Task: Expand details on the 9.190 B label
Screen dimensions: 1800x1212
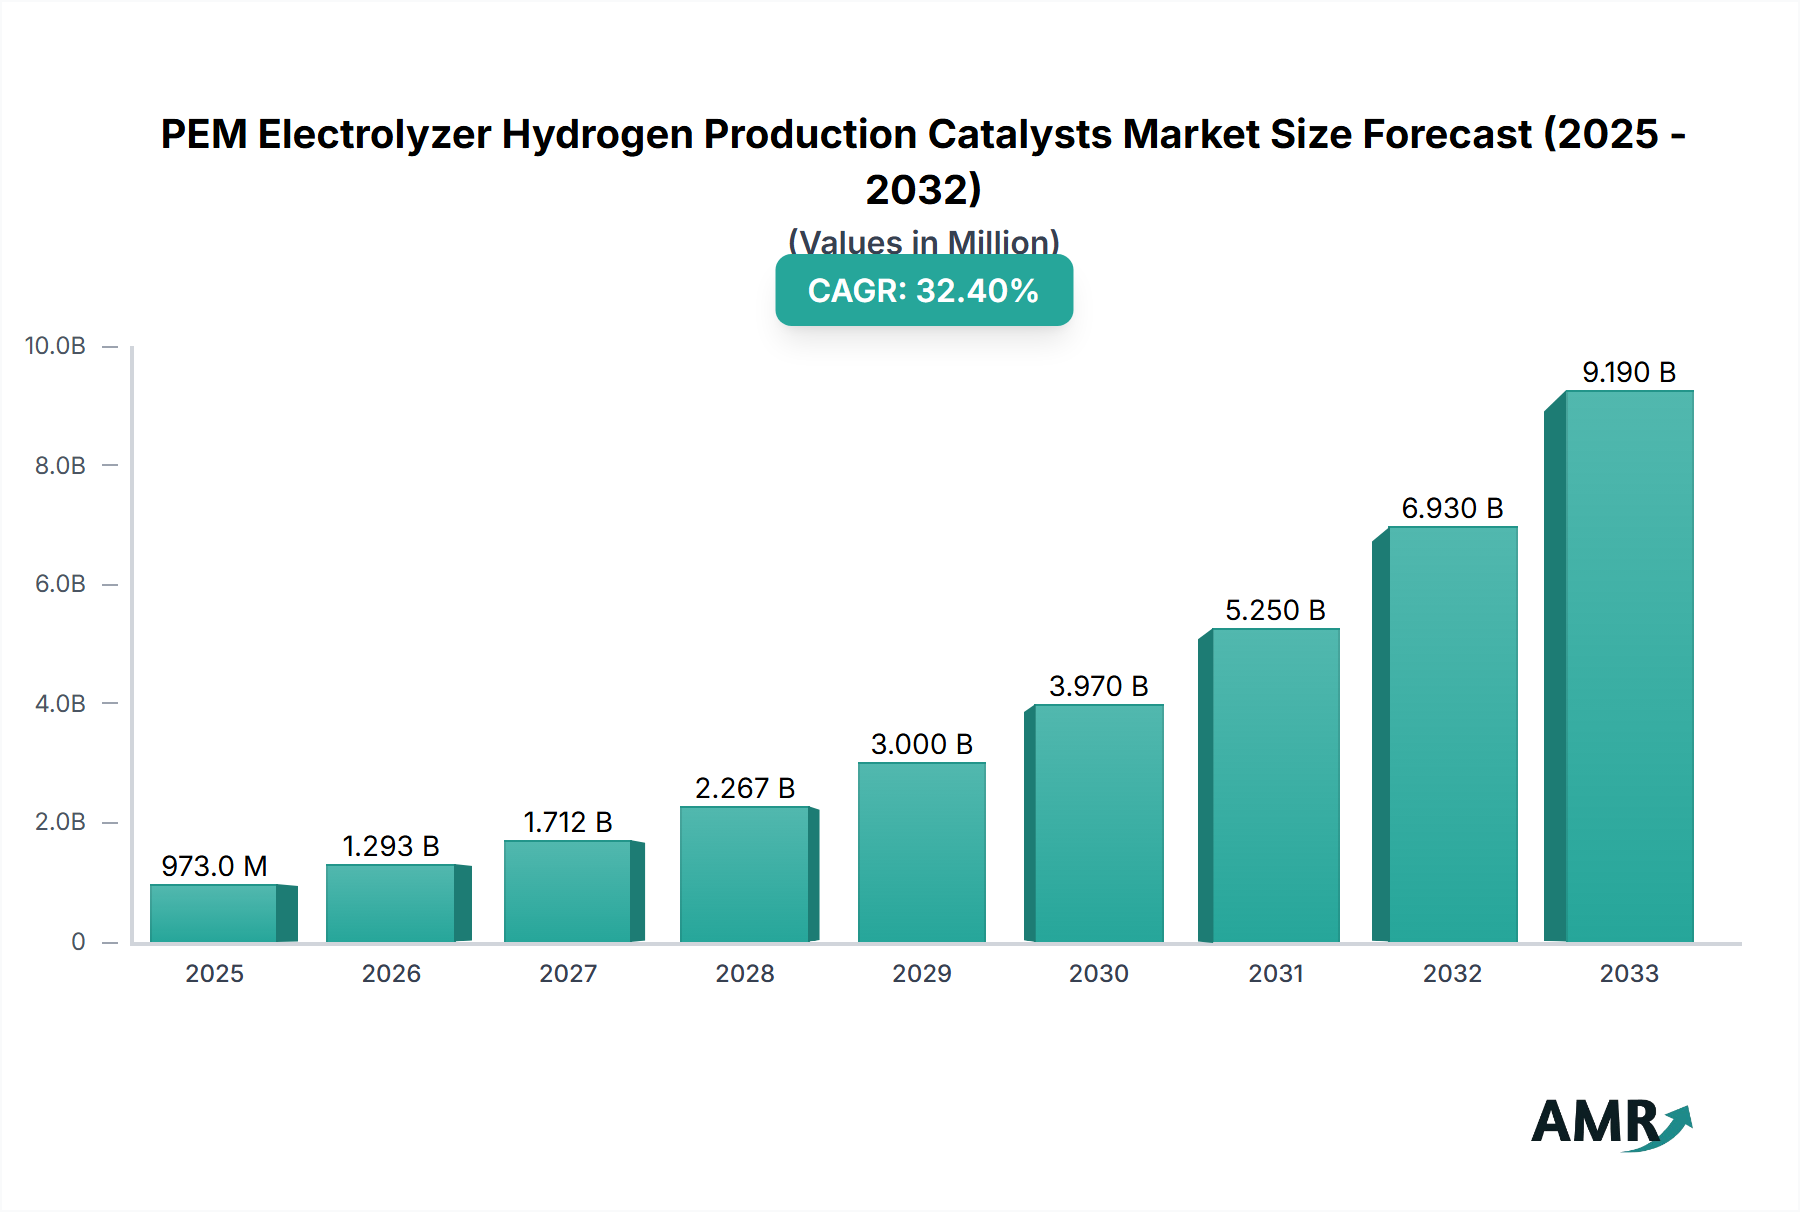Action: click(1629, 373)
